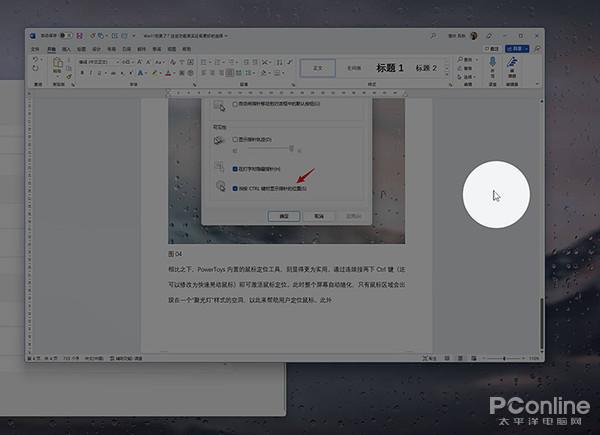The height and width of the screenshot is (435, 600).
Task: Open the File tab
Action: [34, 47]
